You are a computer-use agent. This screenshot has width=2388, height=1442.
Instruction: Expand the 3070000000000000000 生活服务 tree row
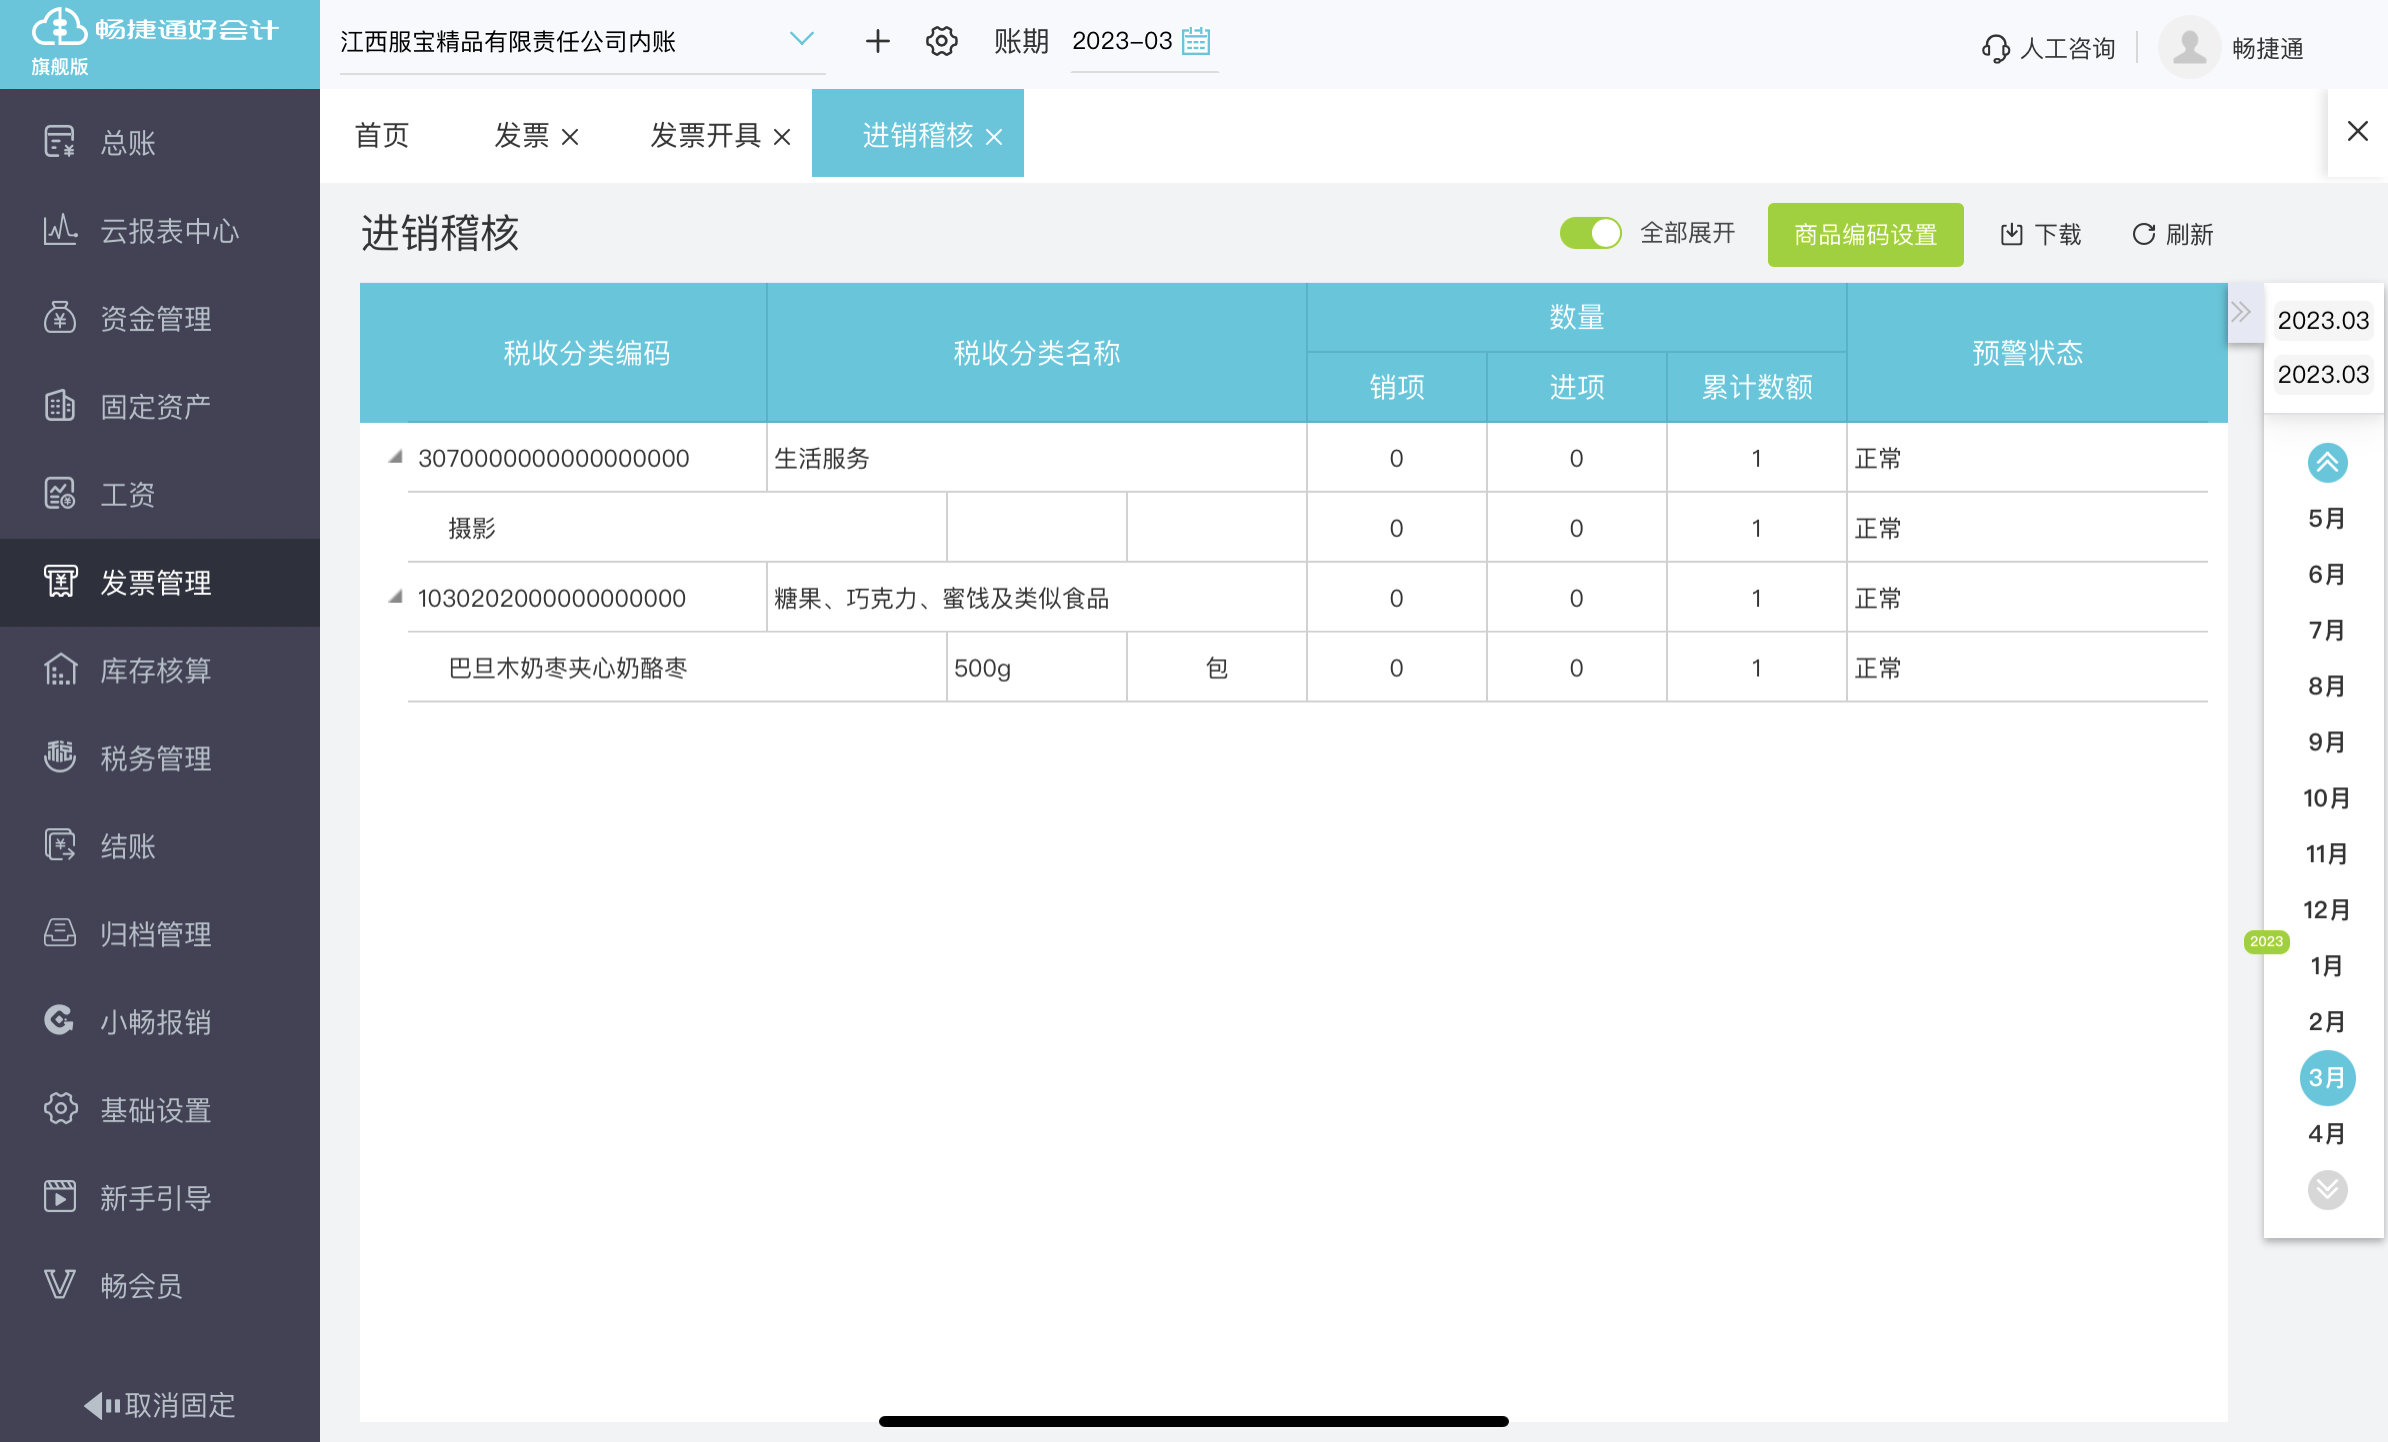[x=391, y=456]
